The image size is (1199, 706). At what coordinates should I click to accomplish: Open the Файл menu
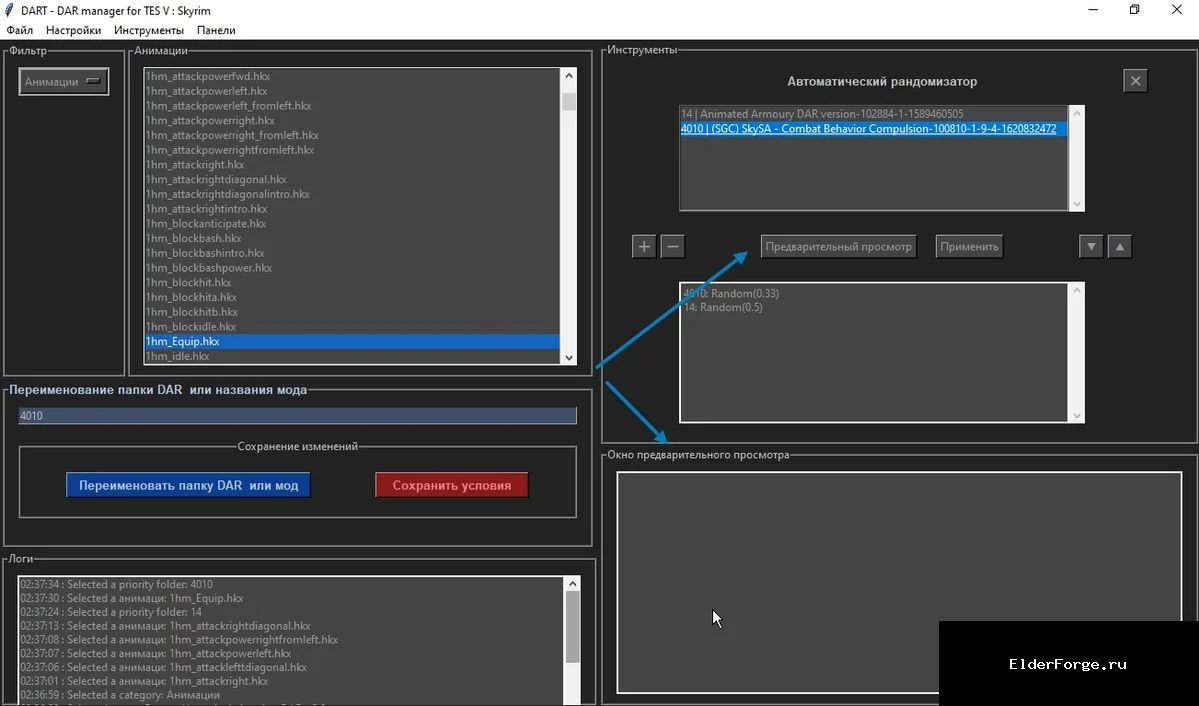tap(19, 30)
